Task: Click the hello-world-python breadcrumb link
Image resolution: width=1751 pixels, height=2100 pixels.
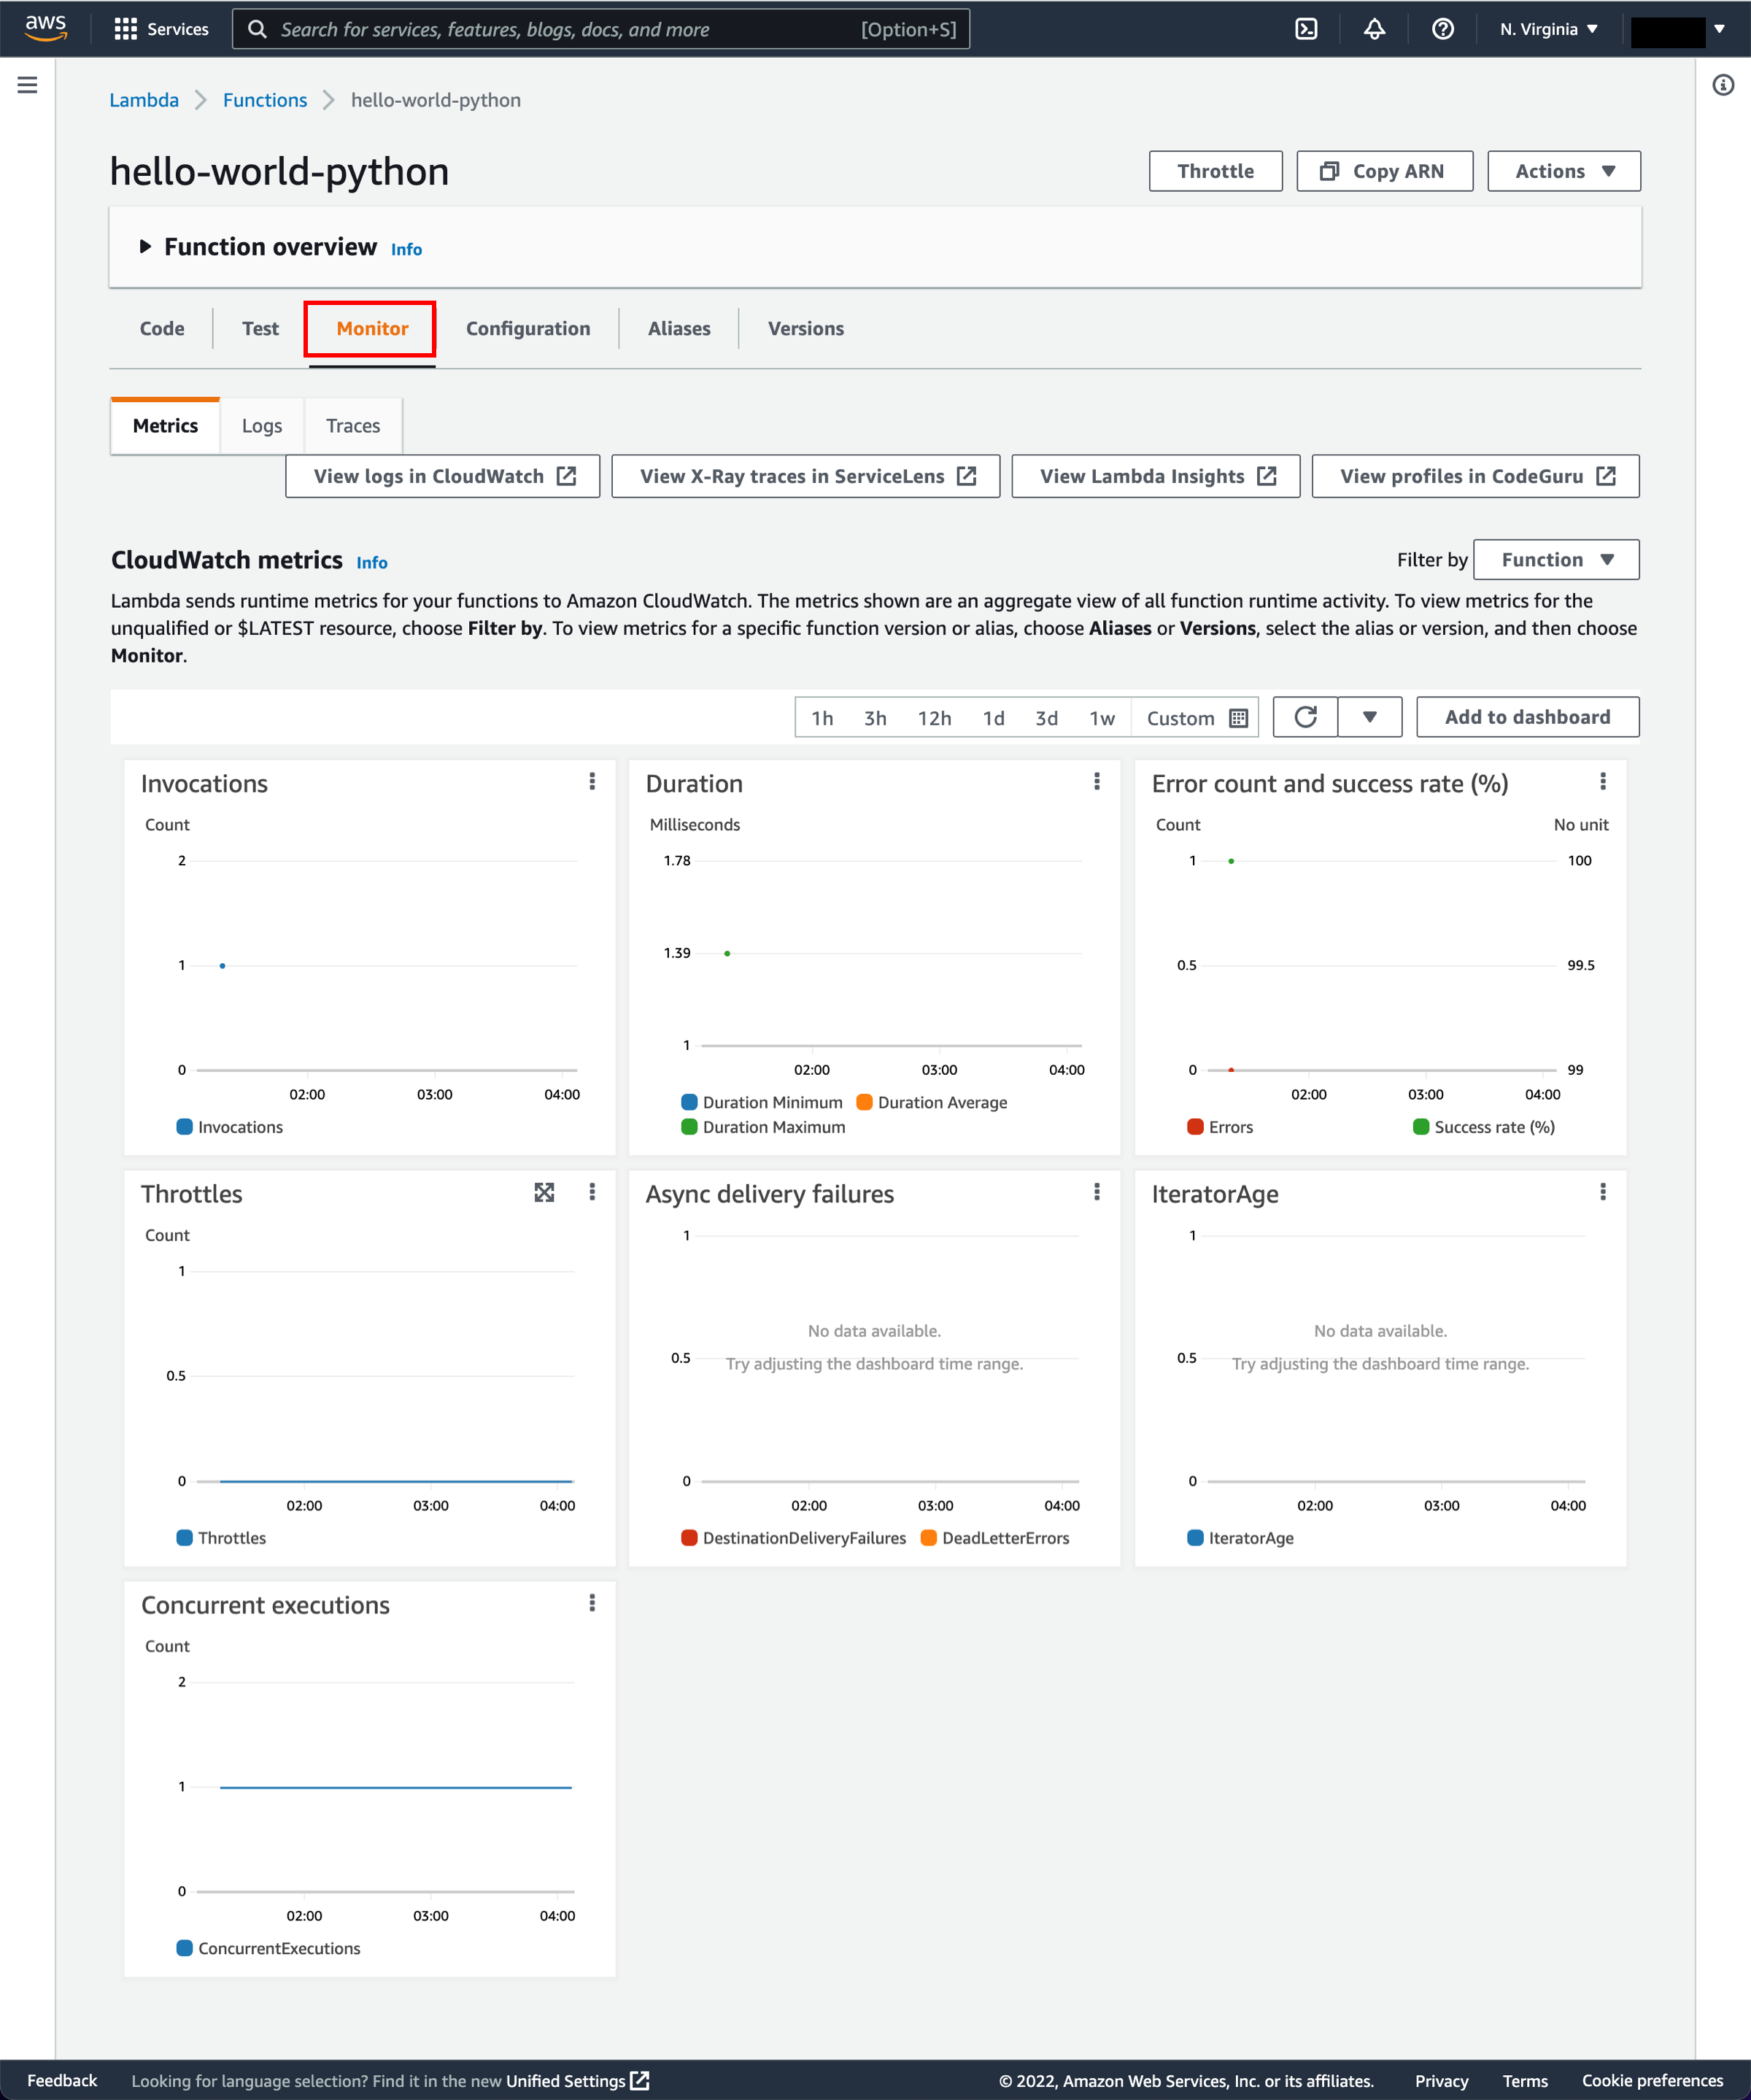Action: pos(434,99)
